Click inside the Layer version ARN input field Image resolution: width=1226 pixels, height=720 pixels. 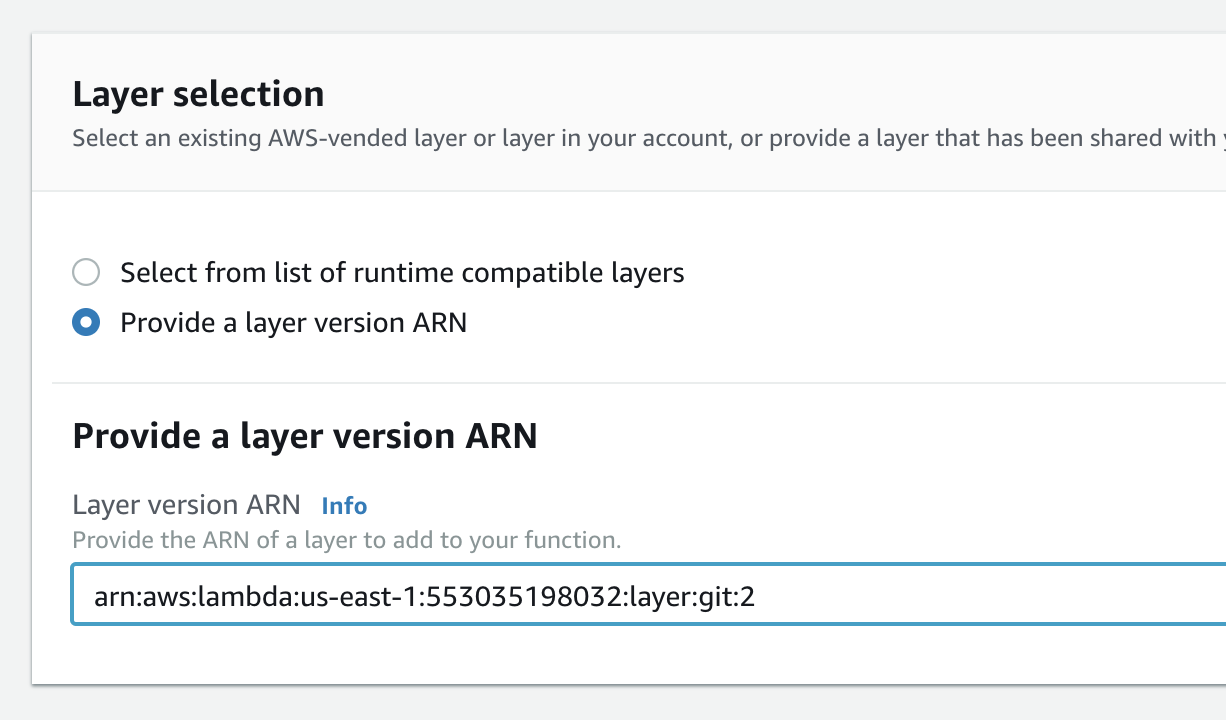click(500, 596)
